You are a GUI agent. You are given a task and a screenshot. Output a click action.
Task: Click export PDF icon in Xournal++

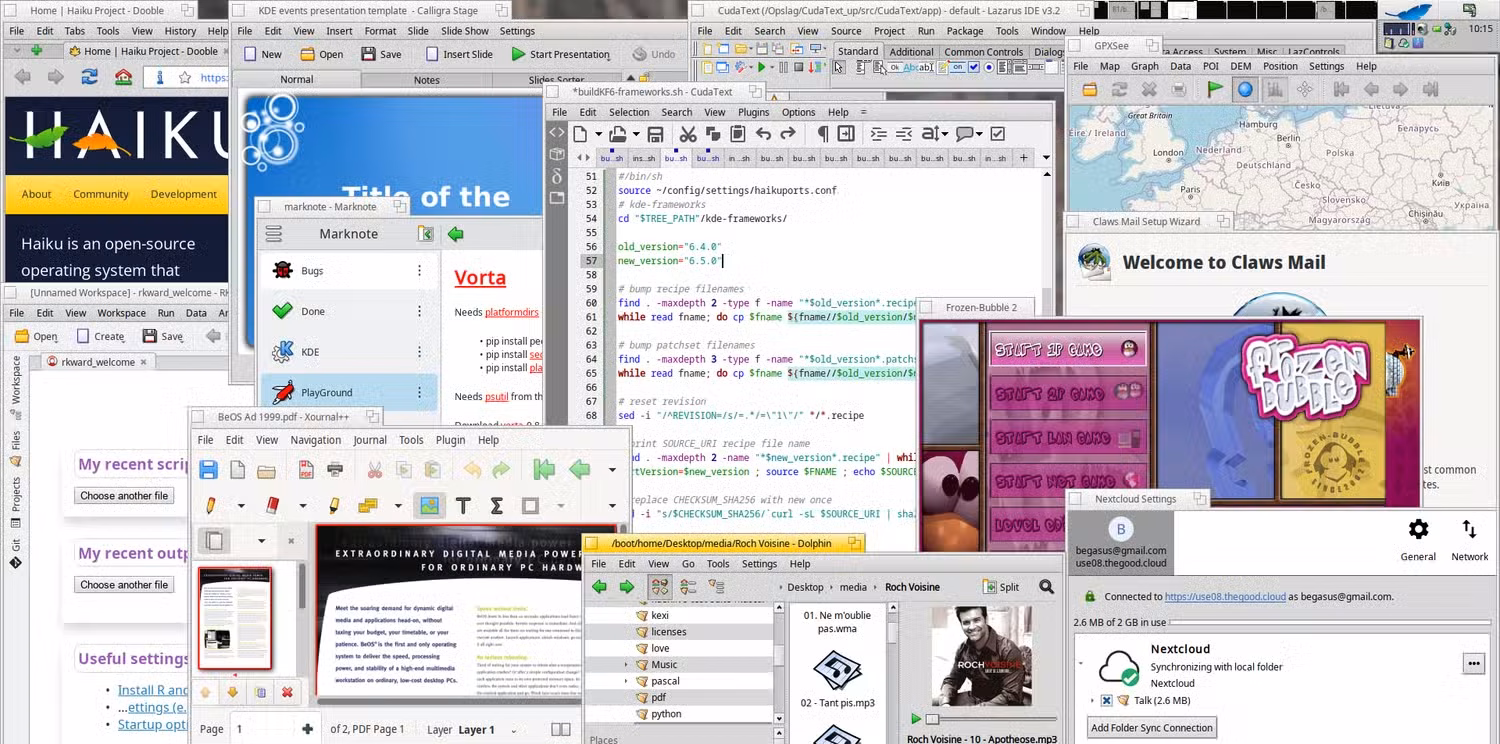pyautogui.click(x=305, y=470)
